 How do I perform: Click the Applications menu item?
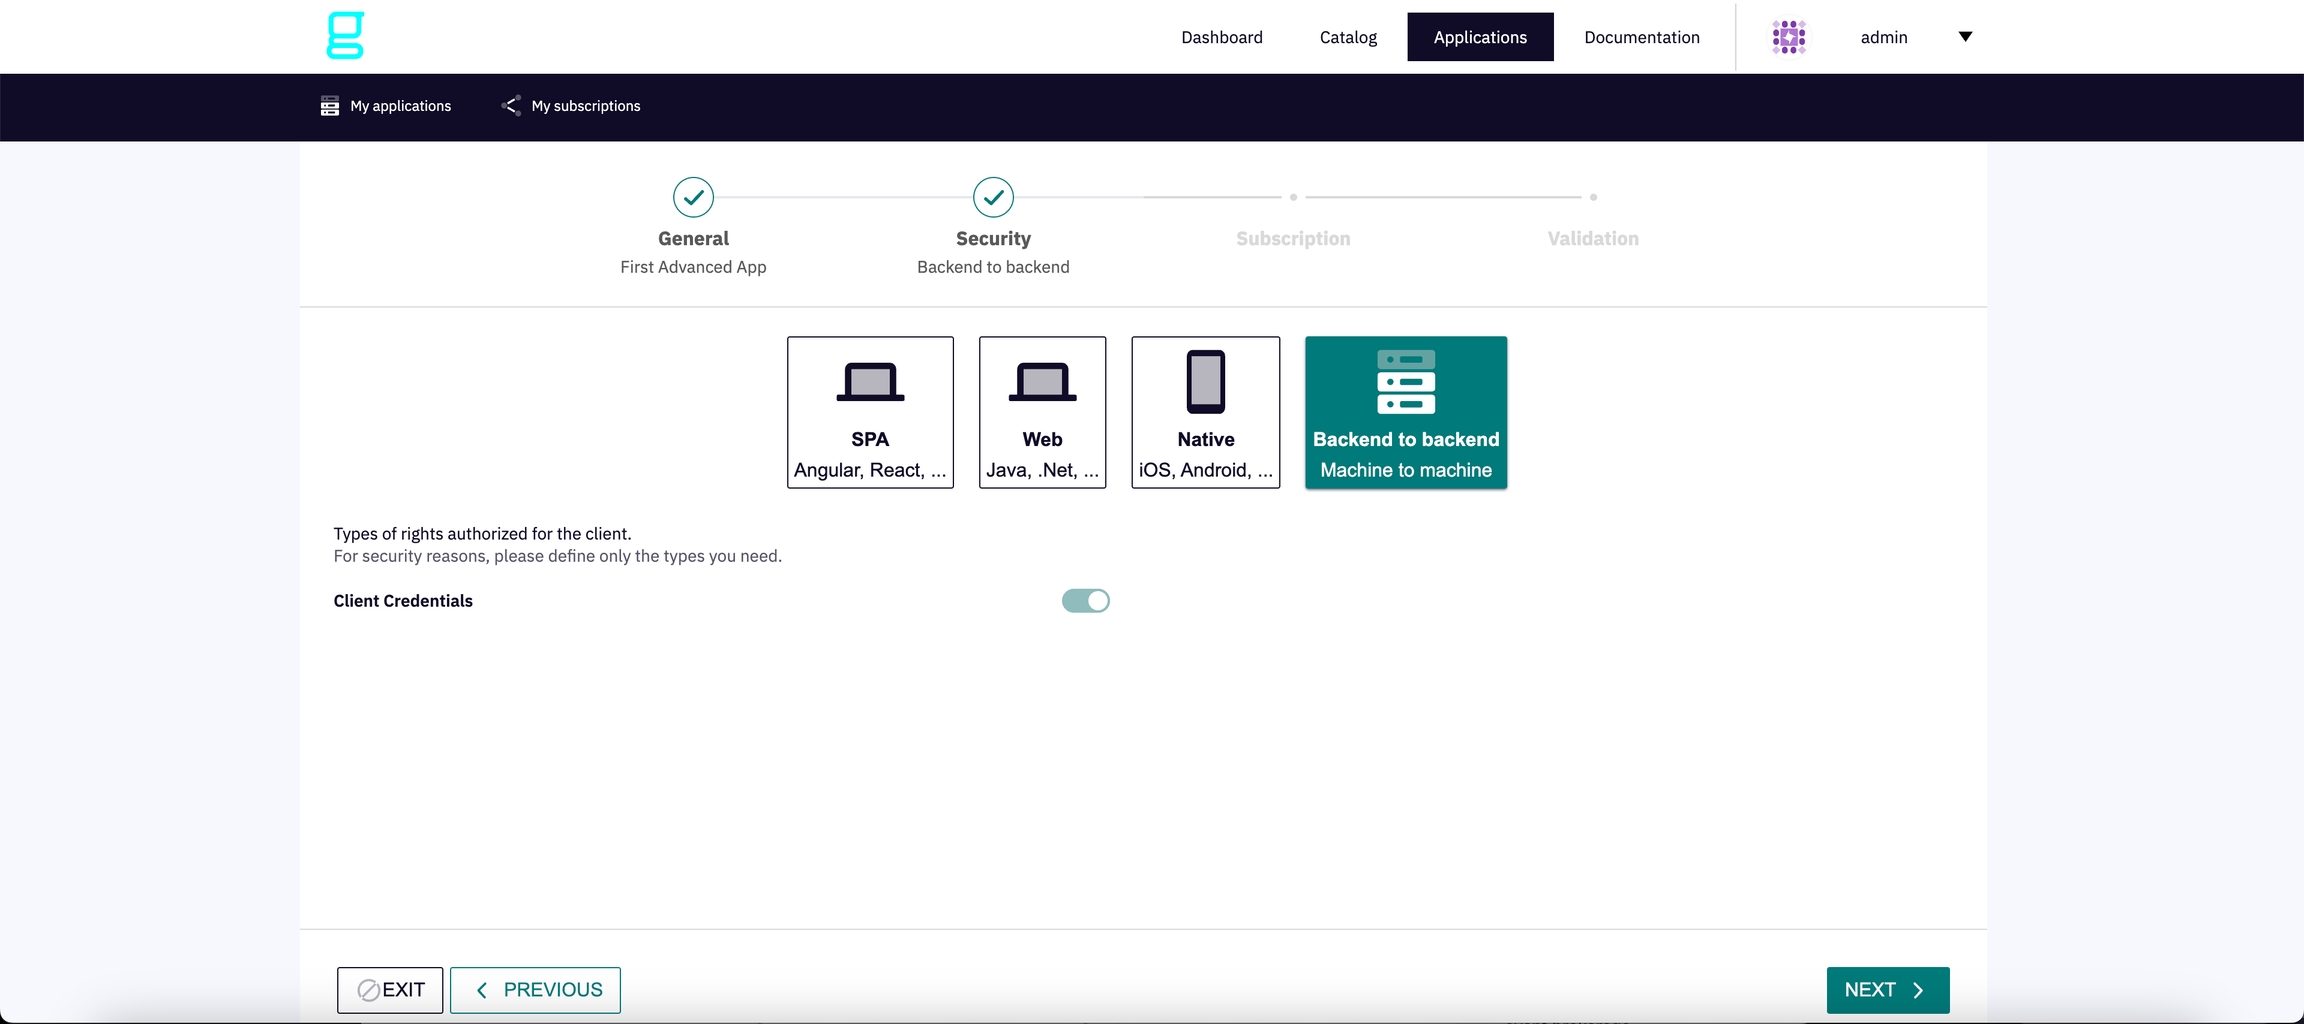coord(1480,37)
